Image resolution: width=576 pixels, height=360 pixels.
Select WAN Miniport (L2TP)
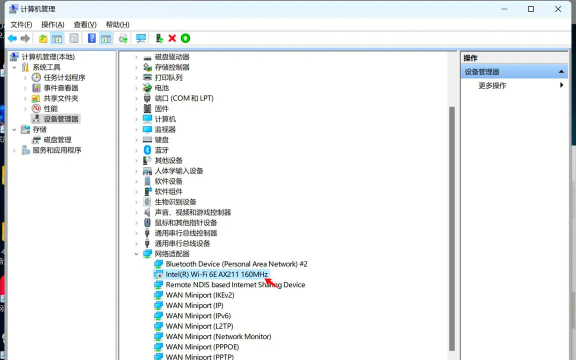pyautogui.click(x=199, y=326)
